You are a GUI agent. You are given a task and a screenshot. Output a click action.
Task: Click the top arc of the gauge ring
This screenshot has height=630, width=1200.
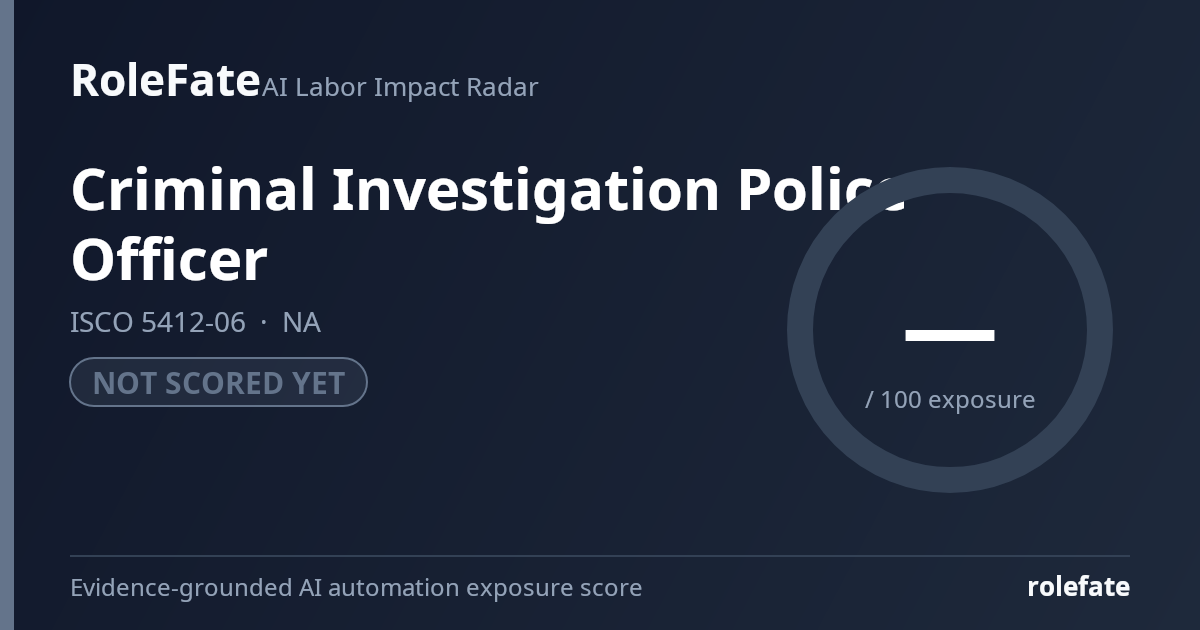coord(950,180)
